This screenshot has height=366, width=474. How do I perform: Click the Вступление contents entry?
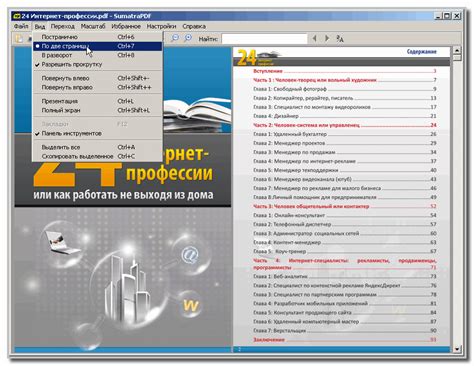(x=344, y=71)
